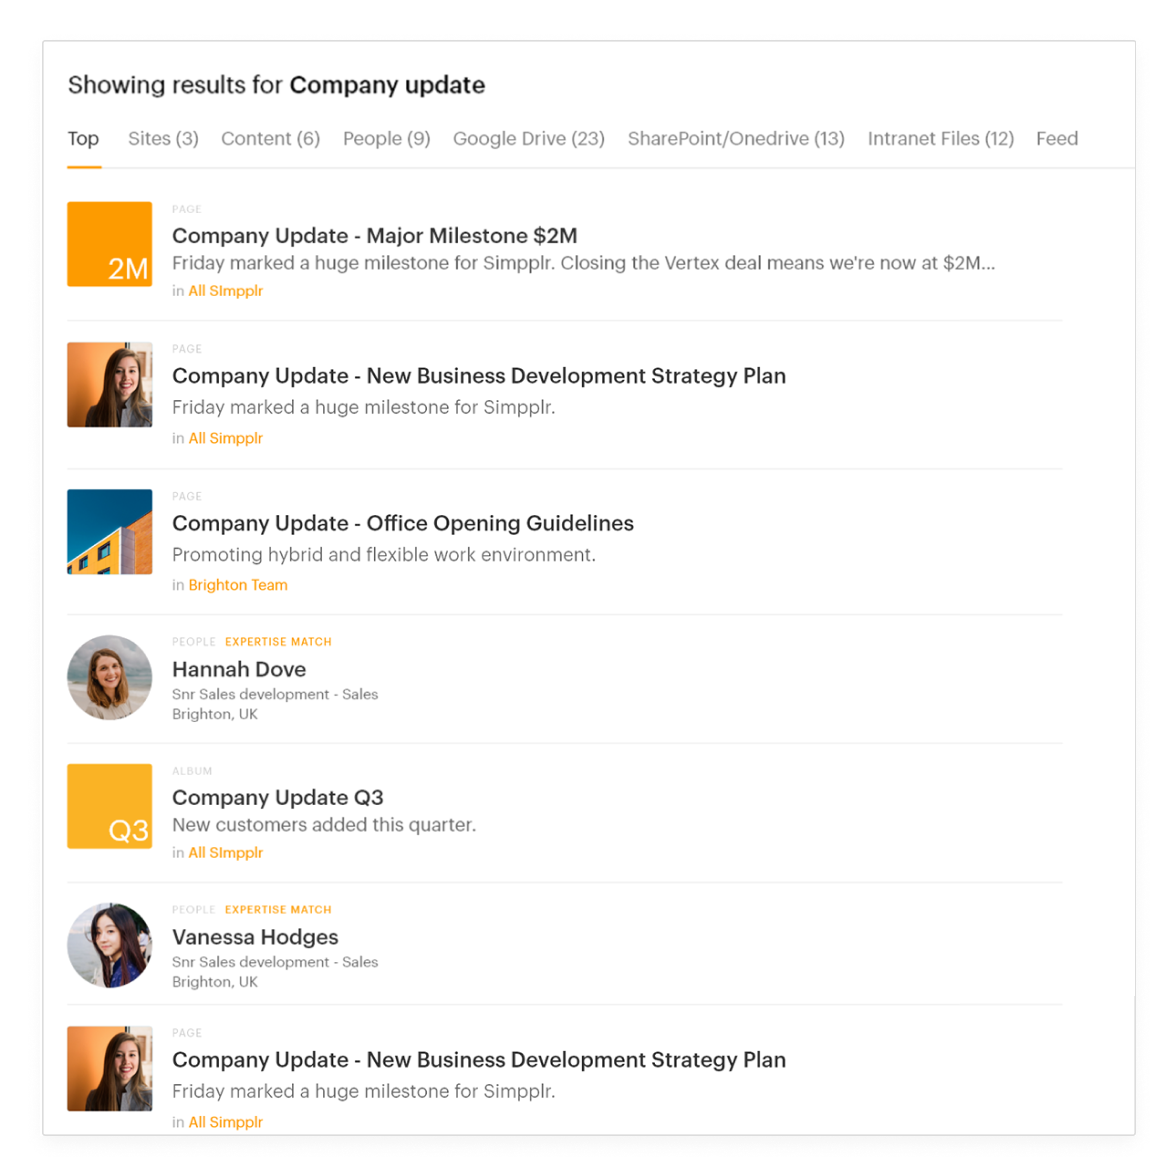Open the Google Drive results tab
Image resolution: width=1176 pixels, height=1176 pixels.
pyautogui.click(x=528, y=139)
